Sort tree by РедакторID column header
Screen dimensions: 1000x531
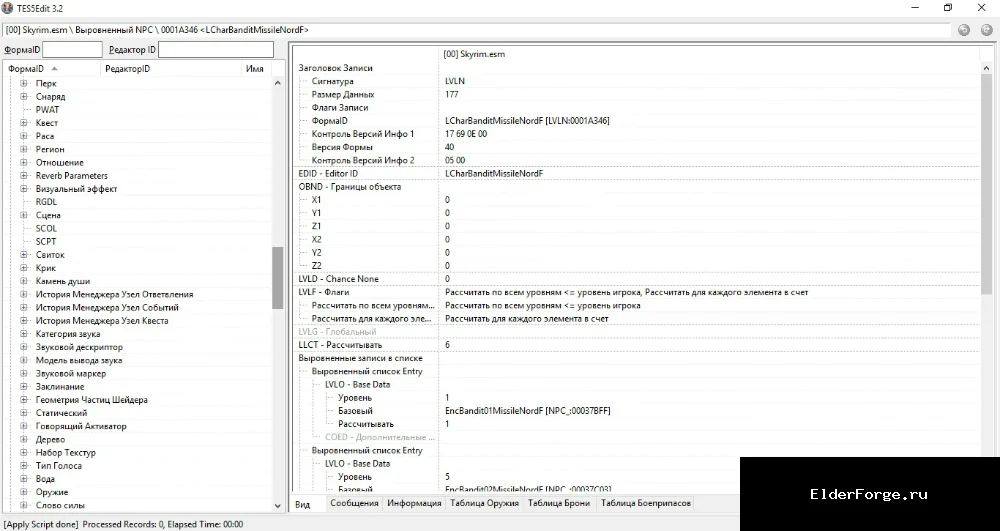click(127, 69)
